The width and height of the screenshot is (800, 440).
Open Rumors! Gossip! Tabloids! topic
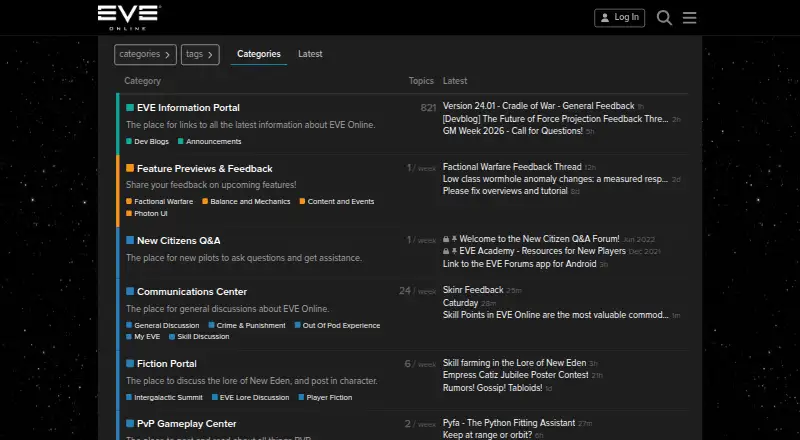point(492,388)
